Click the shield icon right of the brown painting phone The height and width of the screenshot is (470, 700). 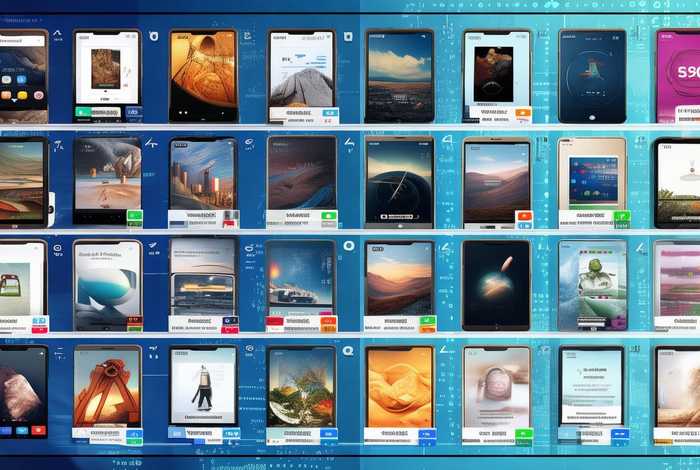pyautogui.click(x=153, y=36)
